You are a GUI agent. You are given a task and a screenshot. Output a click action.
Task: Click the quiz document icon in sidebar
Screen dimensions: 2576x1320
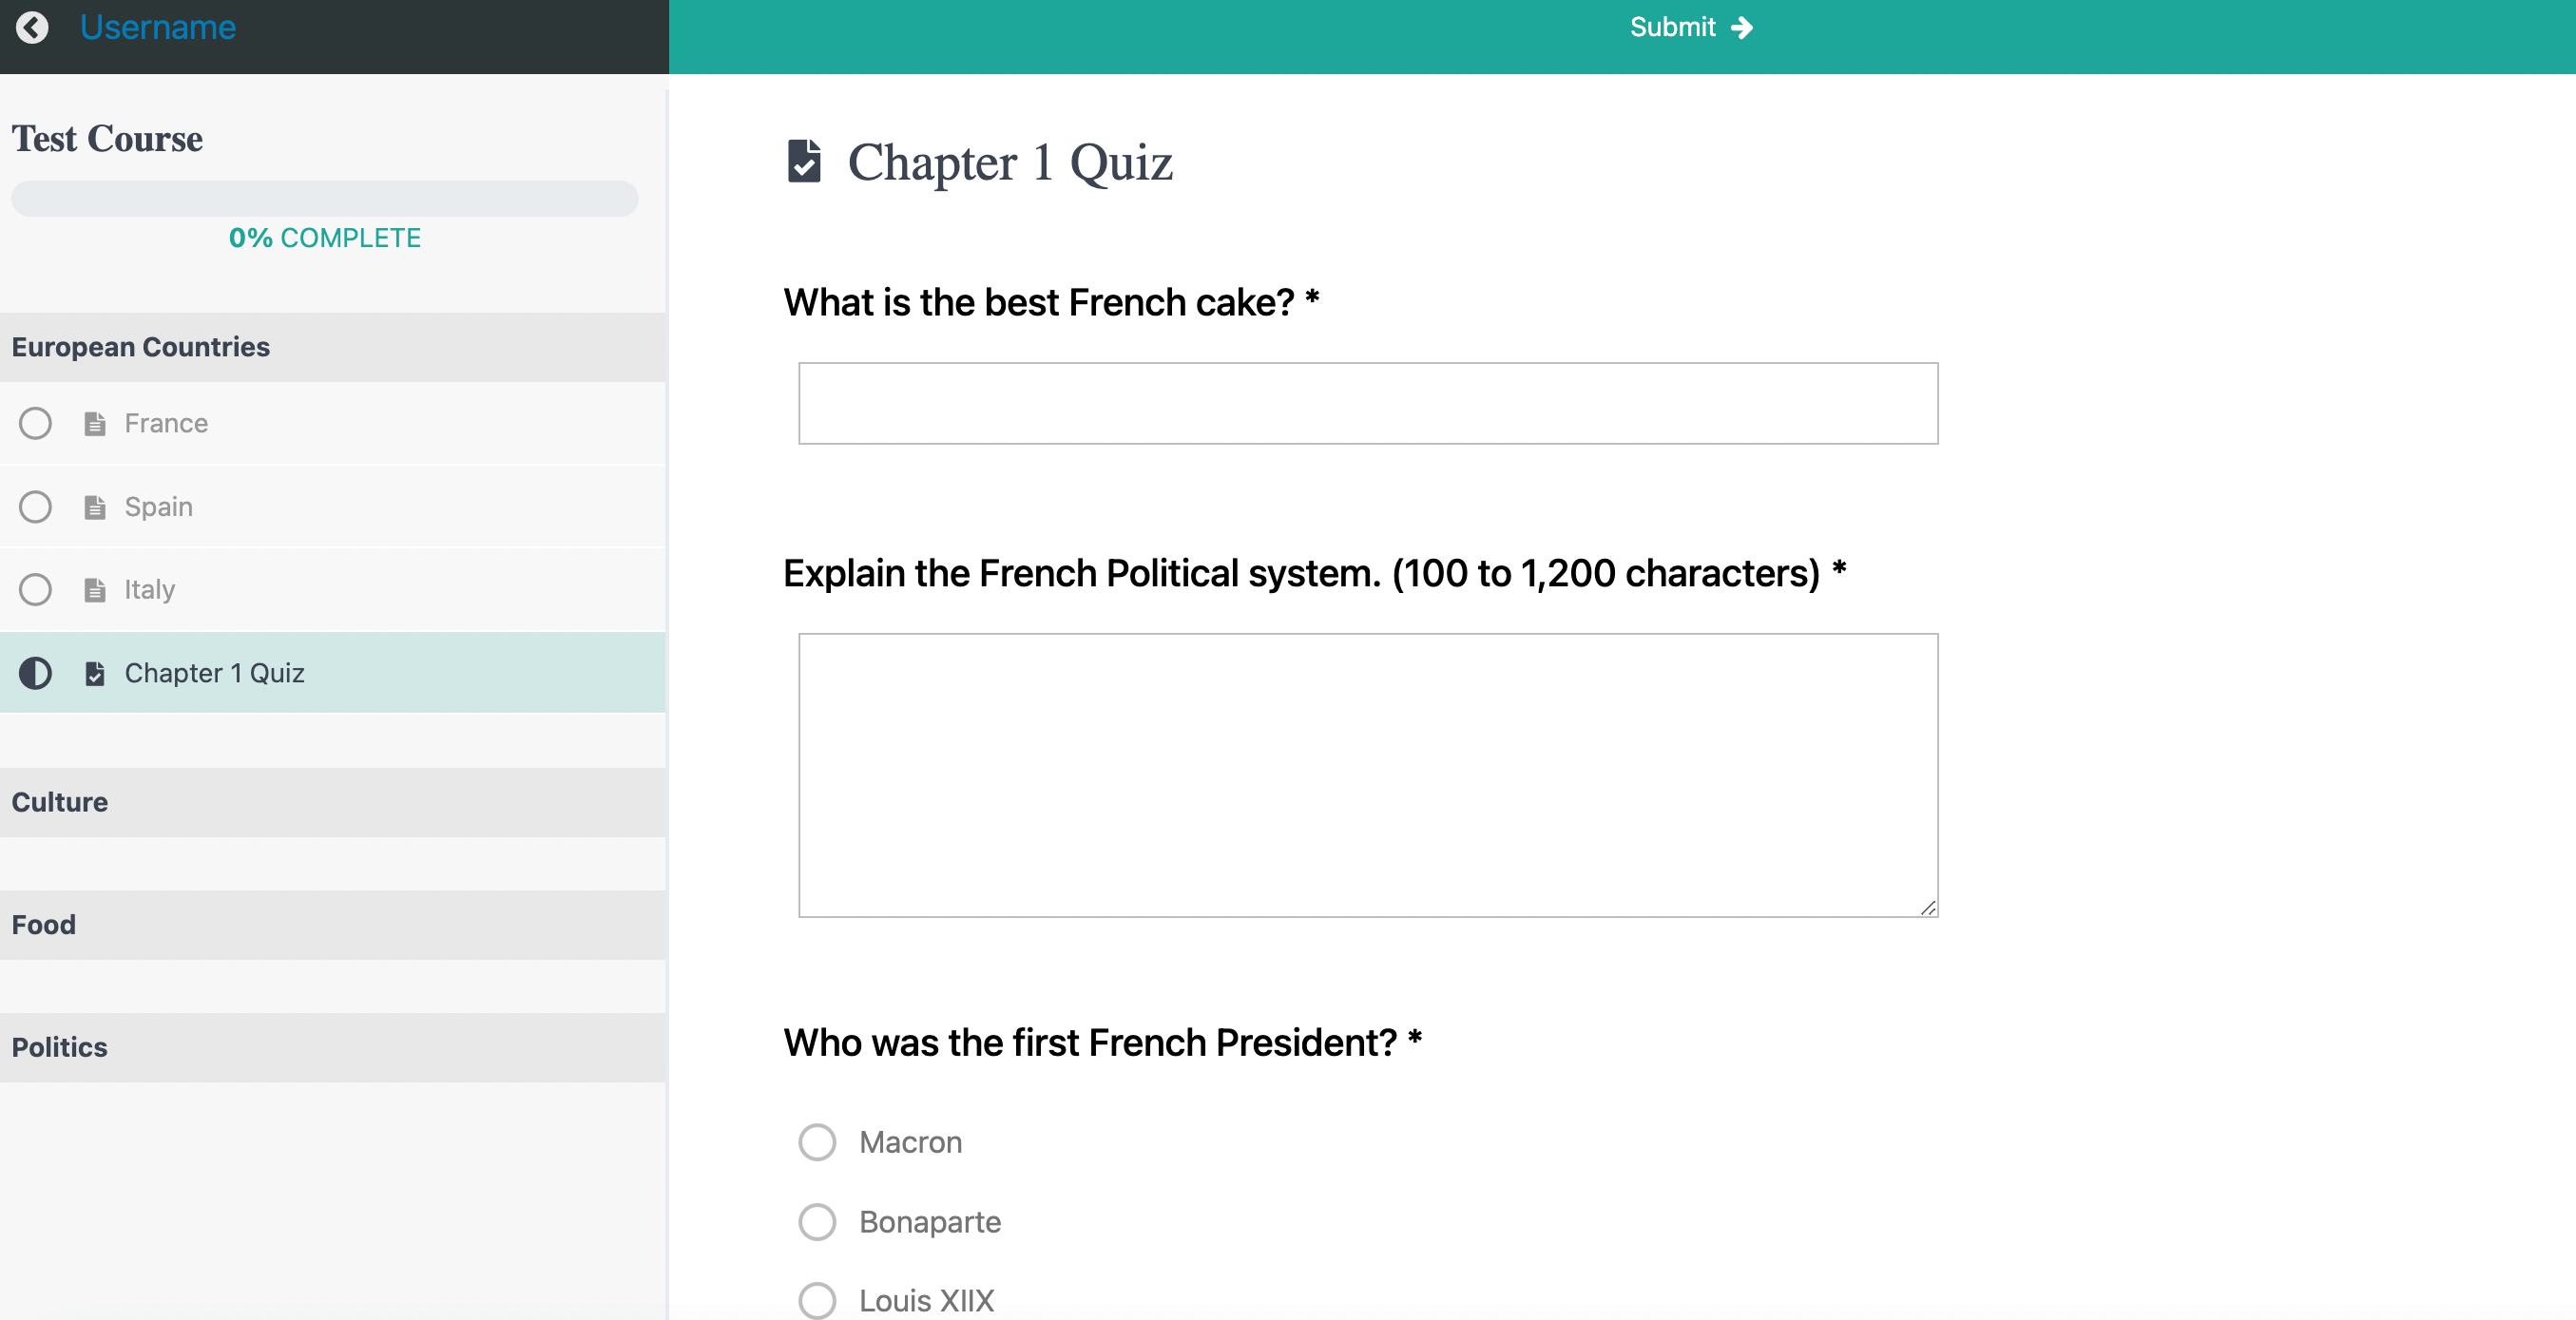click(x=94, y=672)
